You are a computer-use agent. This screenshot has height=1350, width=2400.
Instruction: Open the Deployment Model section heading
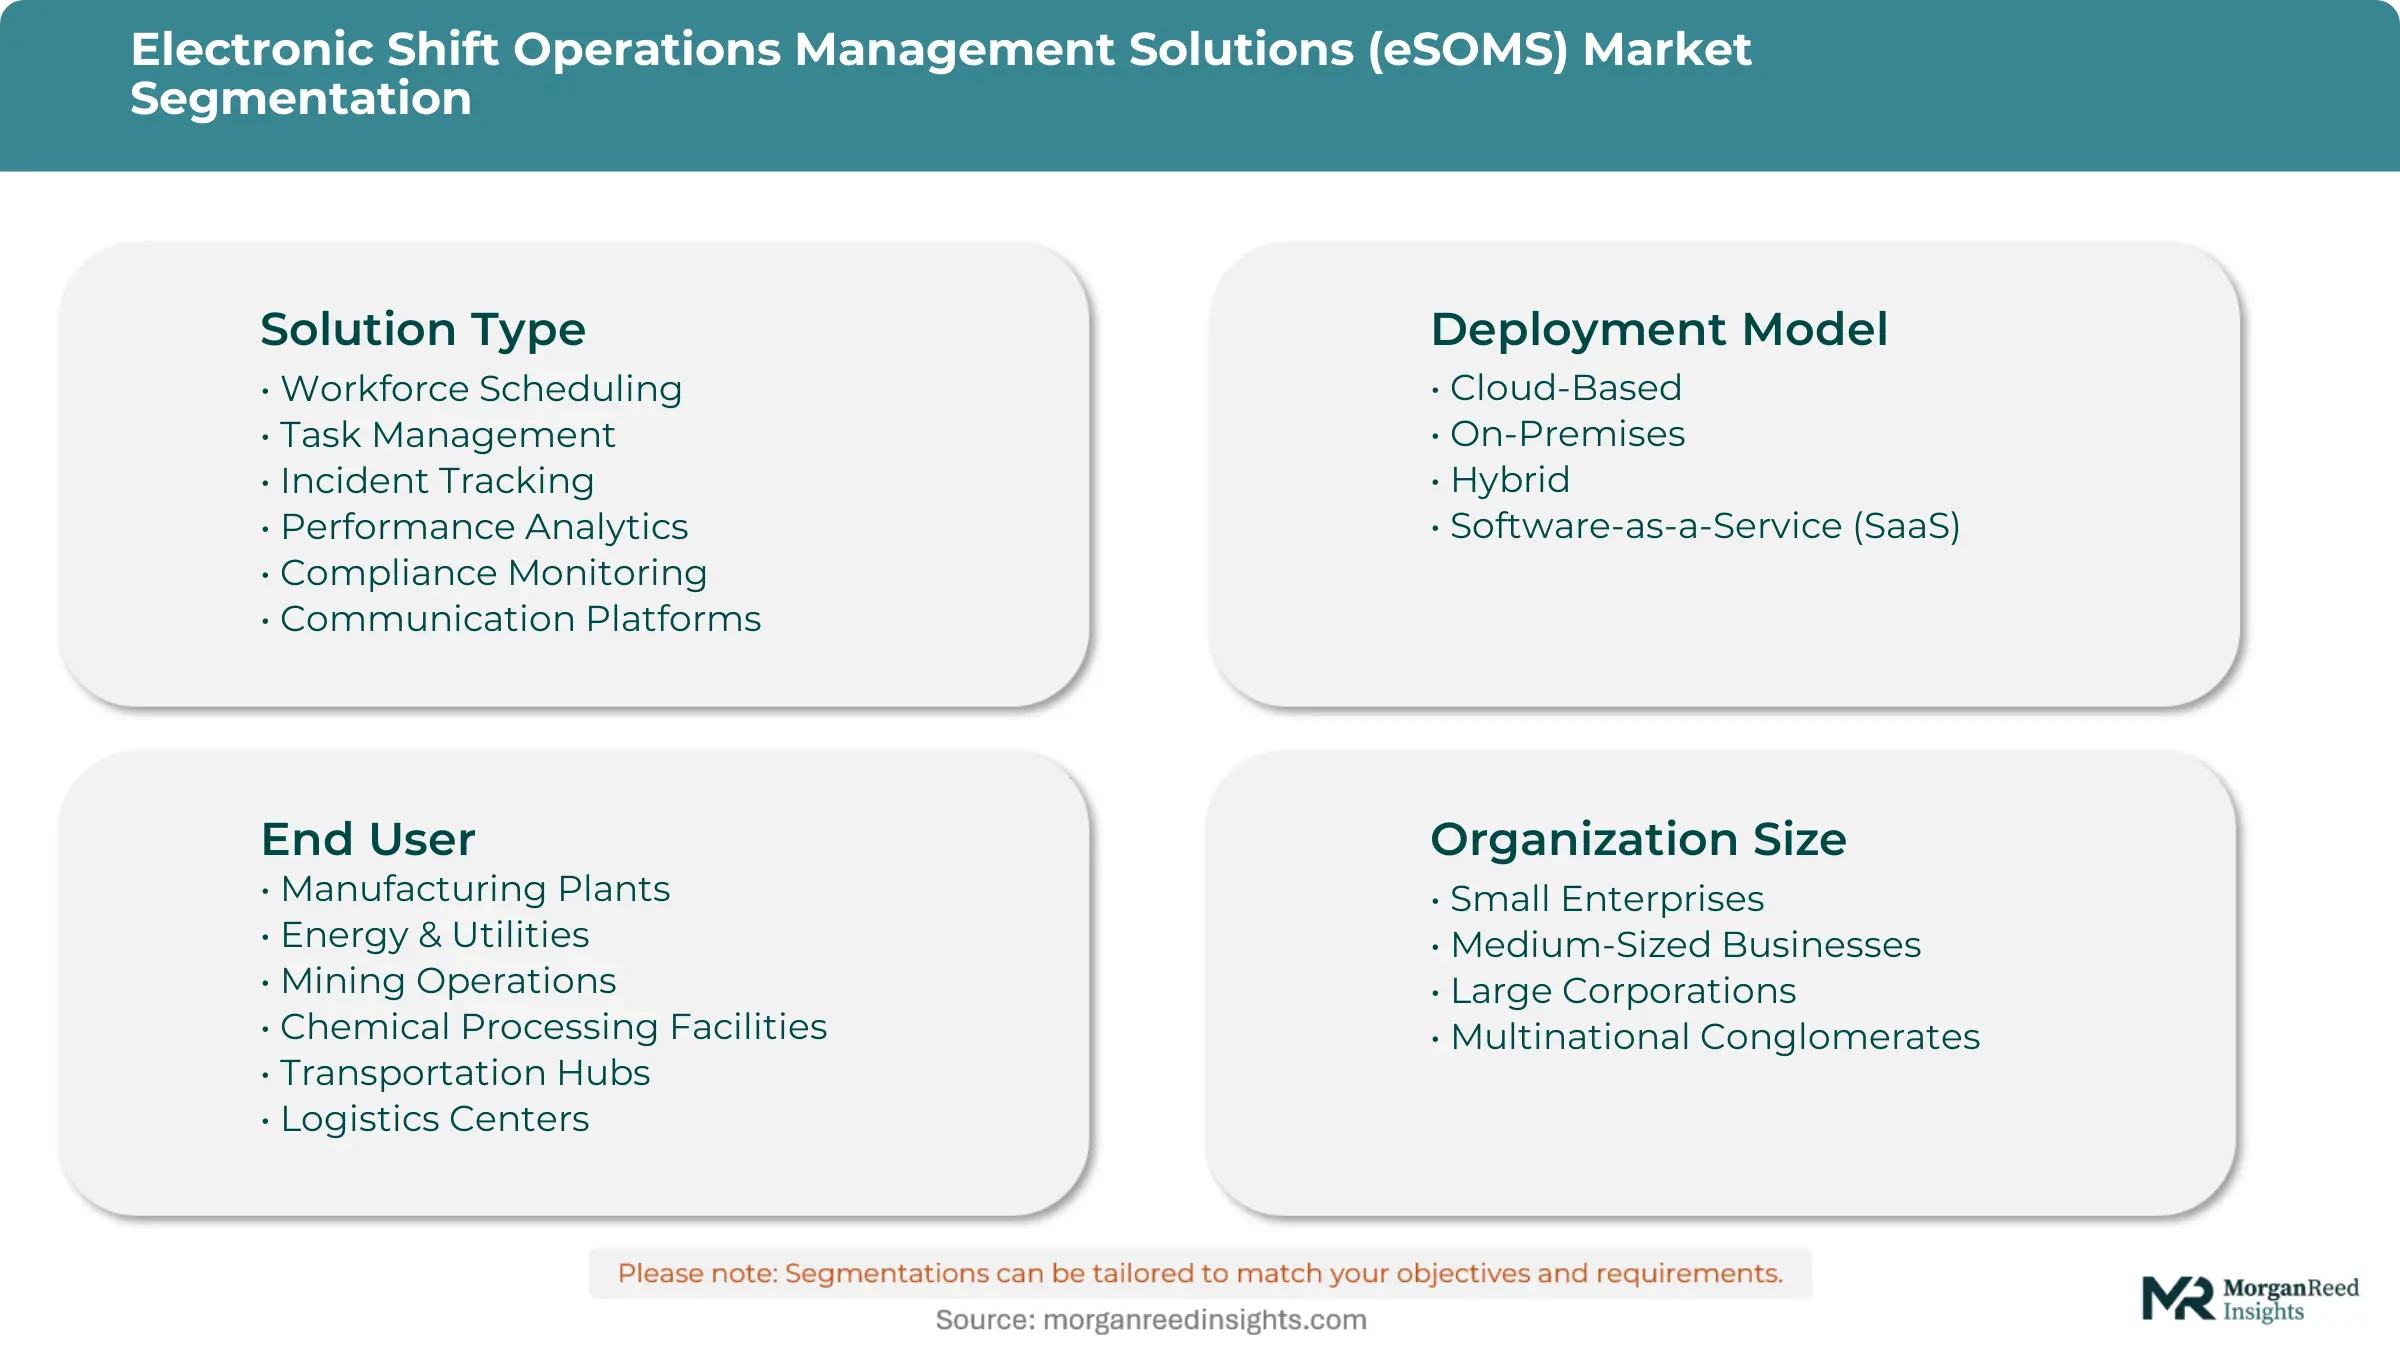click(x=1660, y=328)
